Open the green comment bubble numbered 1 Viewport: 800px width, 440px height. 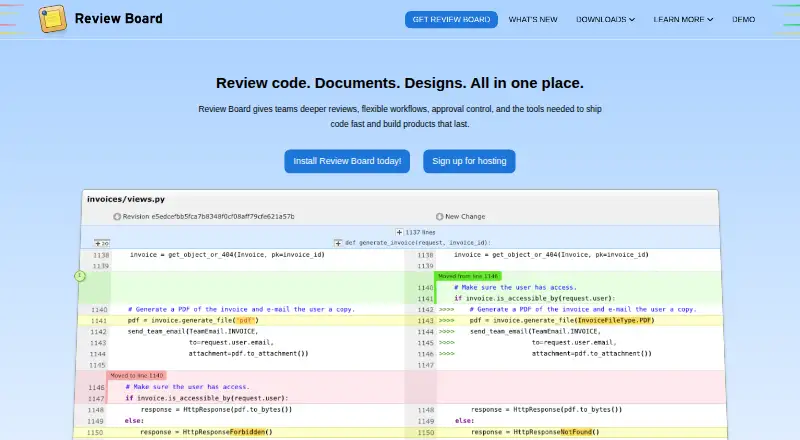[x=80, y=276]
